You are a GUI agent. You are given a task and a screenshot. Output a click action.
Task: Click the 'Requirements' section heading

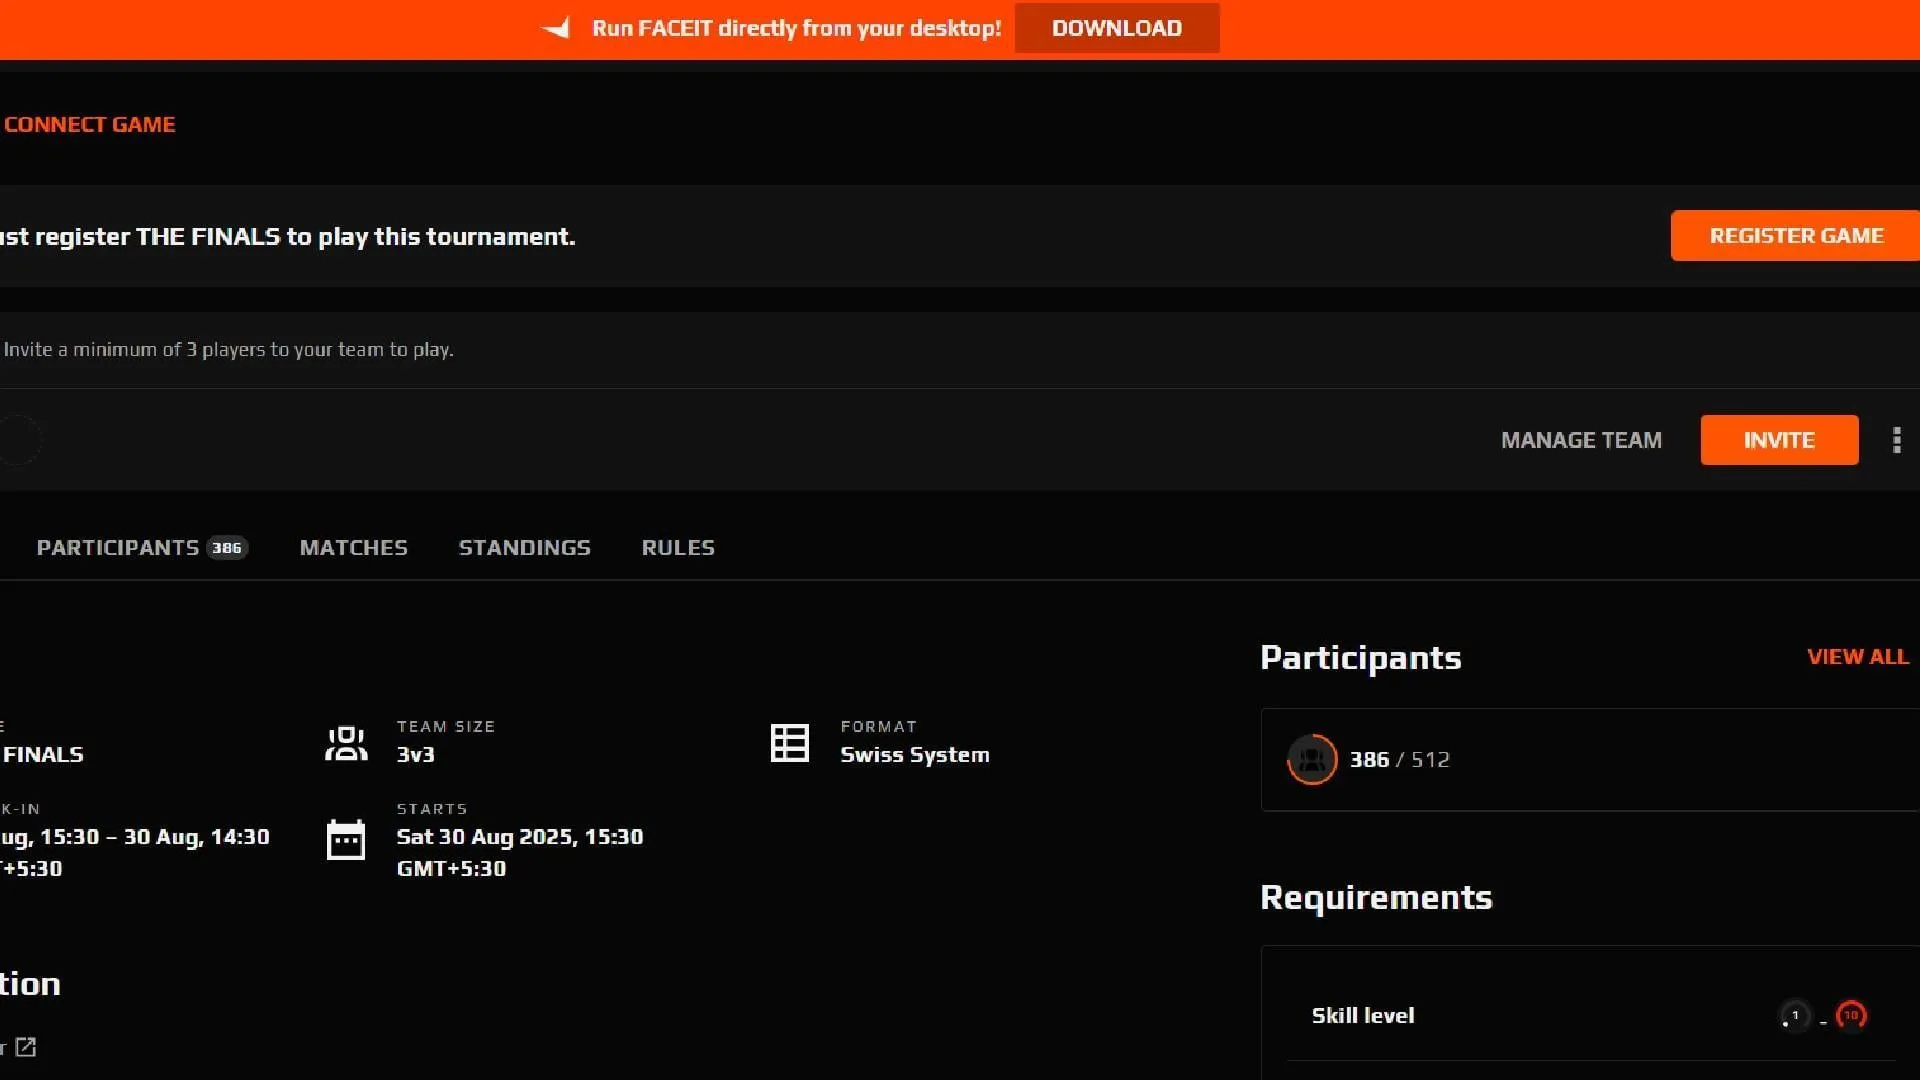[1376, 898]
